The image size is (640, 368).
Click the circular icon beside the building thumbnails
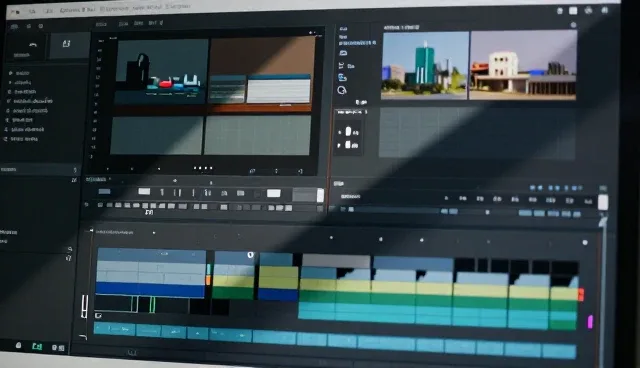[x=342, y=90]
